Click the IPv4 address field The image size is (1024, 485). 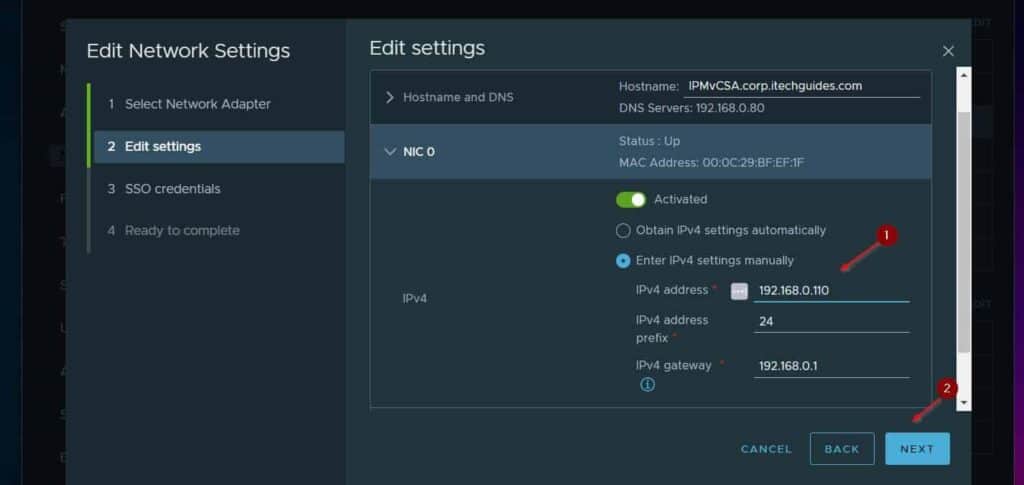(831, 291)
